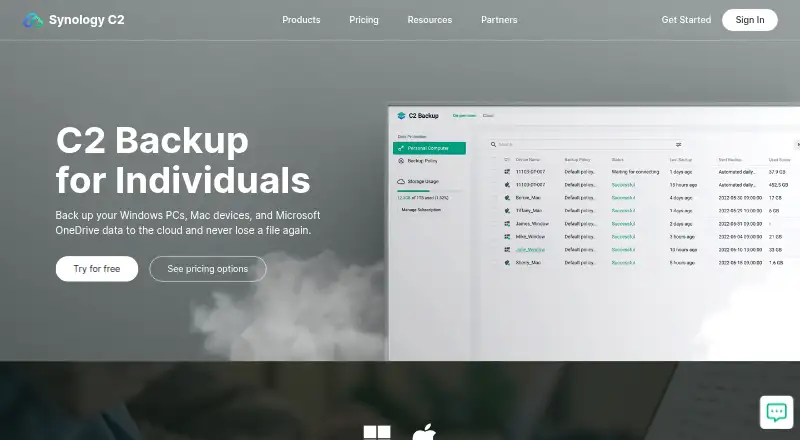
Task: Click the 37.9 GB used space value
Action: coord(777,172)
